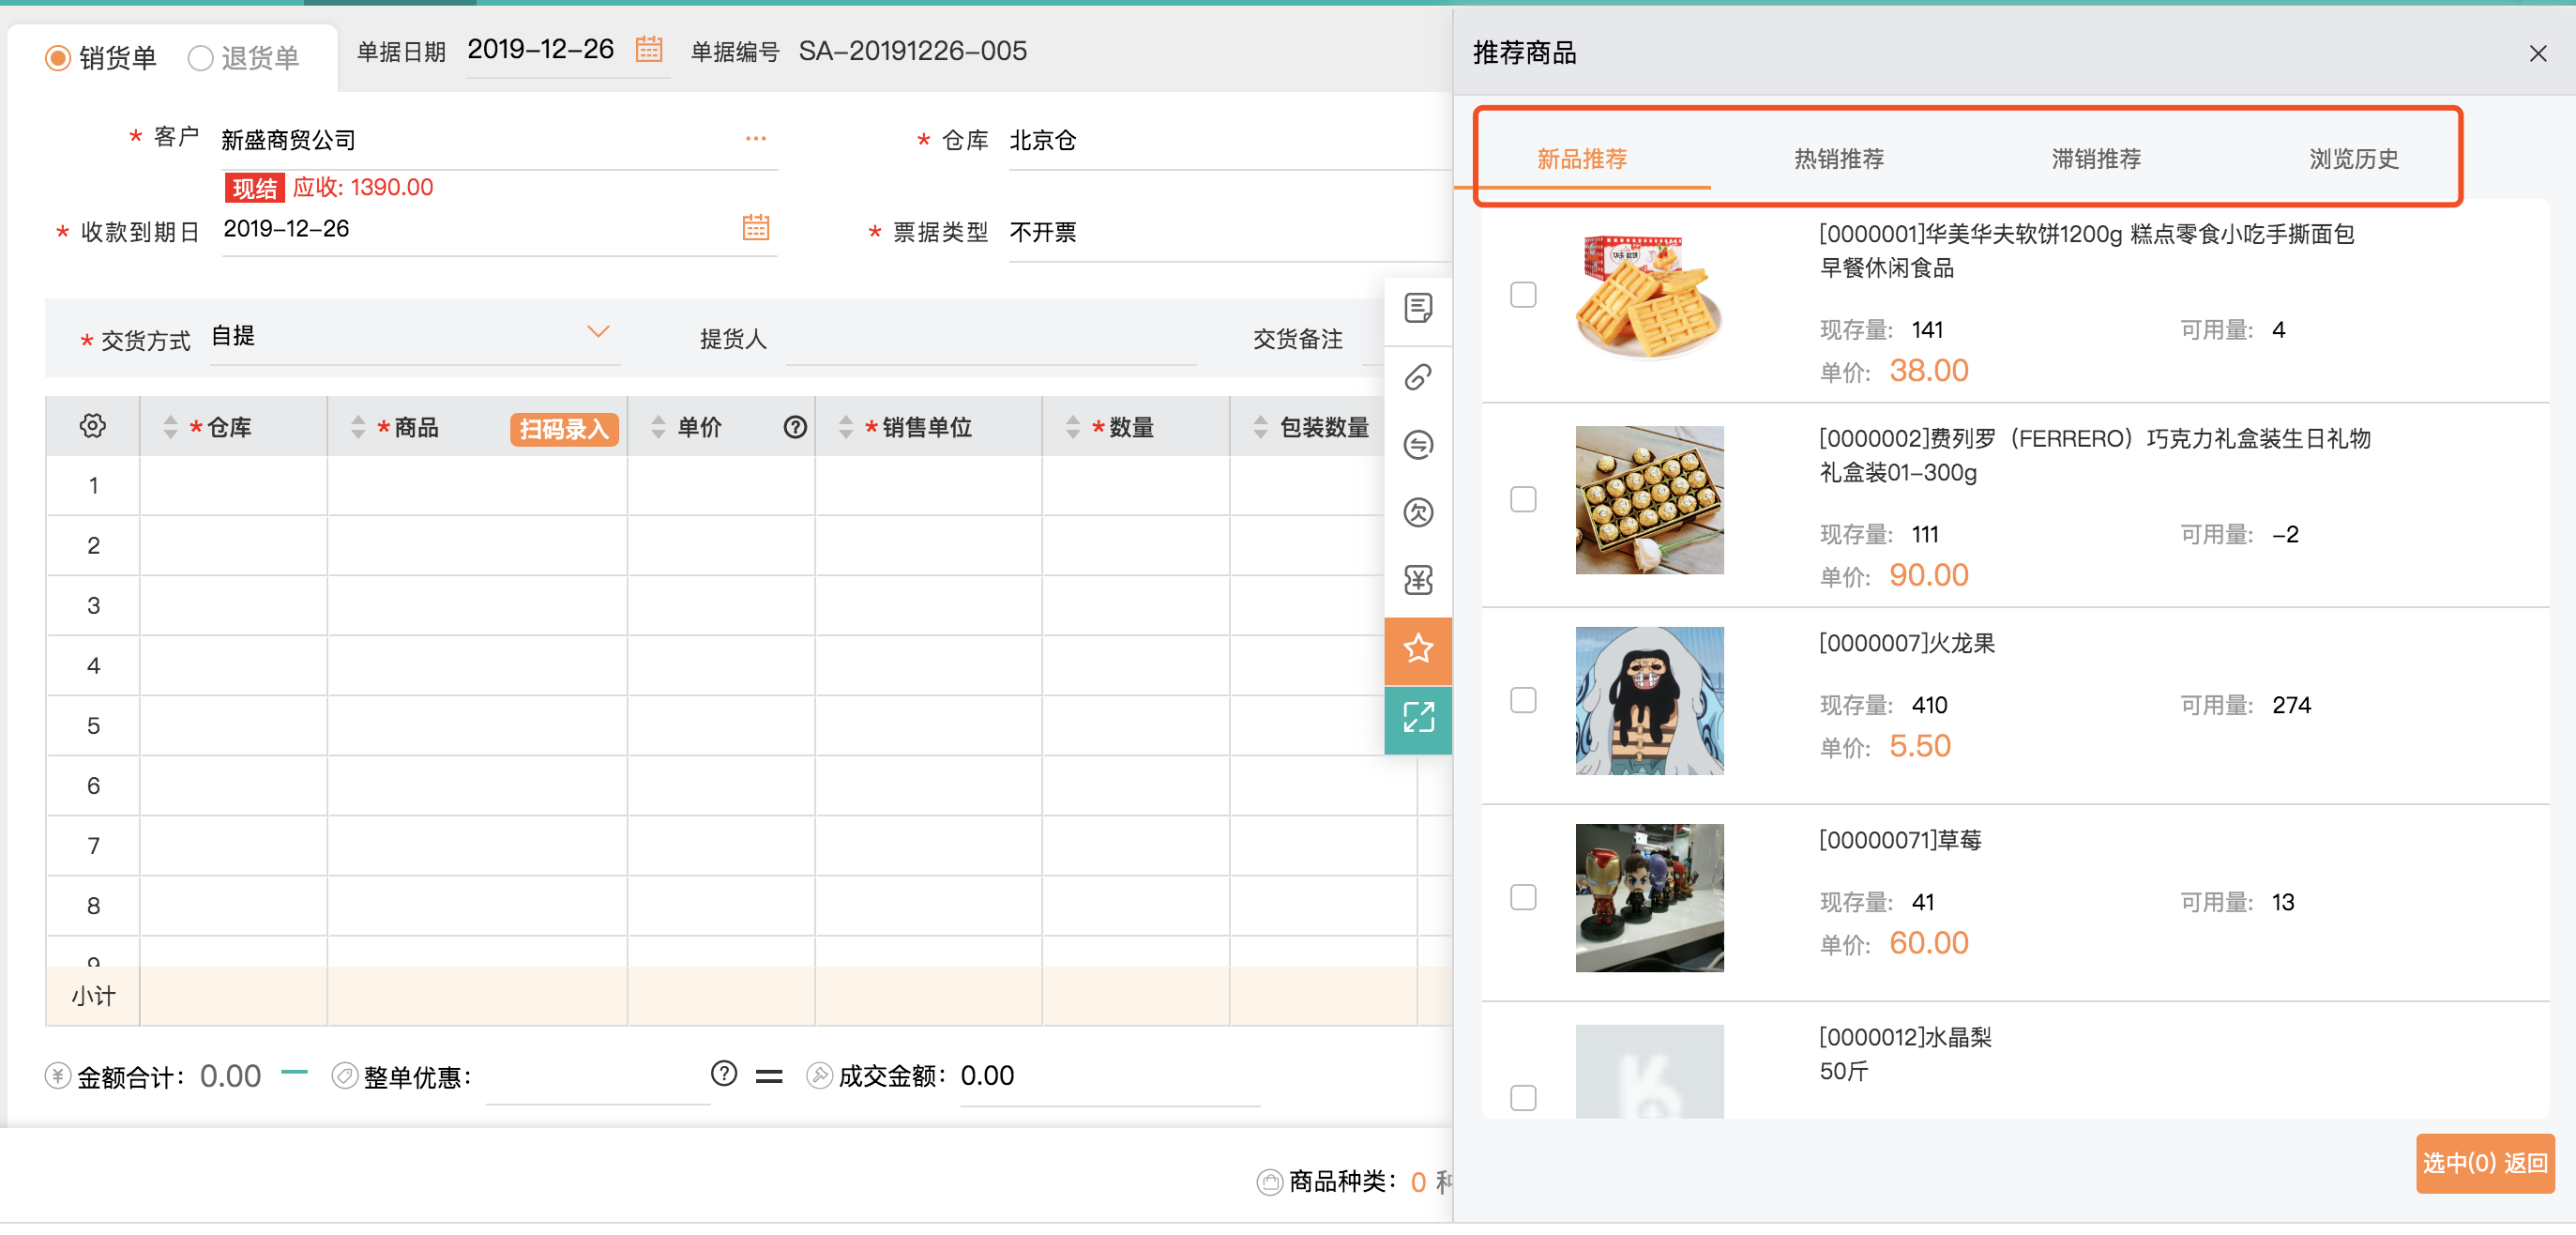The image size is (2576, 1235).
Task: Click the scan barcode entry icon
Action: tap(567, 431)
